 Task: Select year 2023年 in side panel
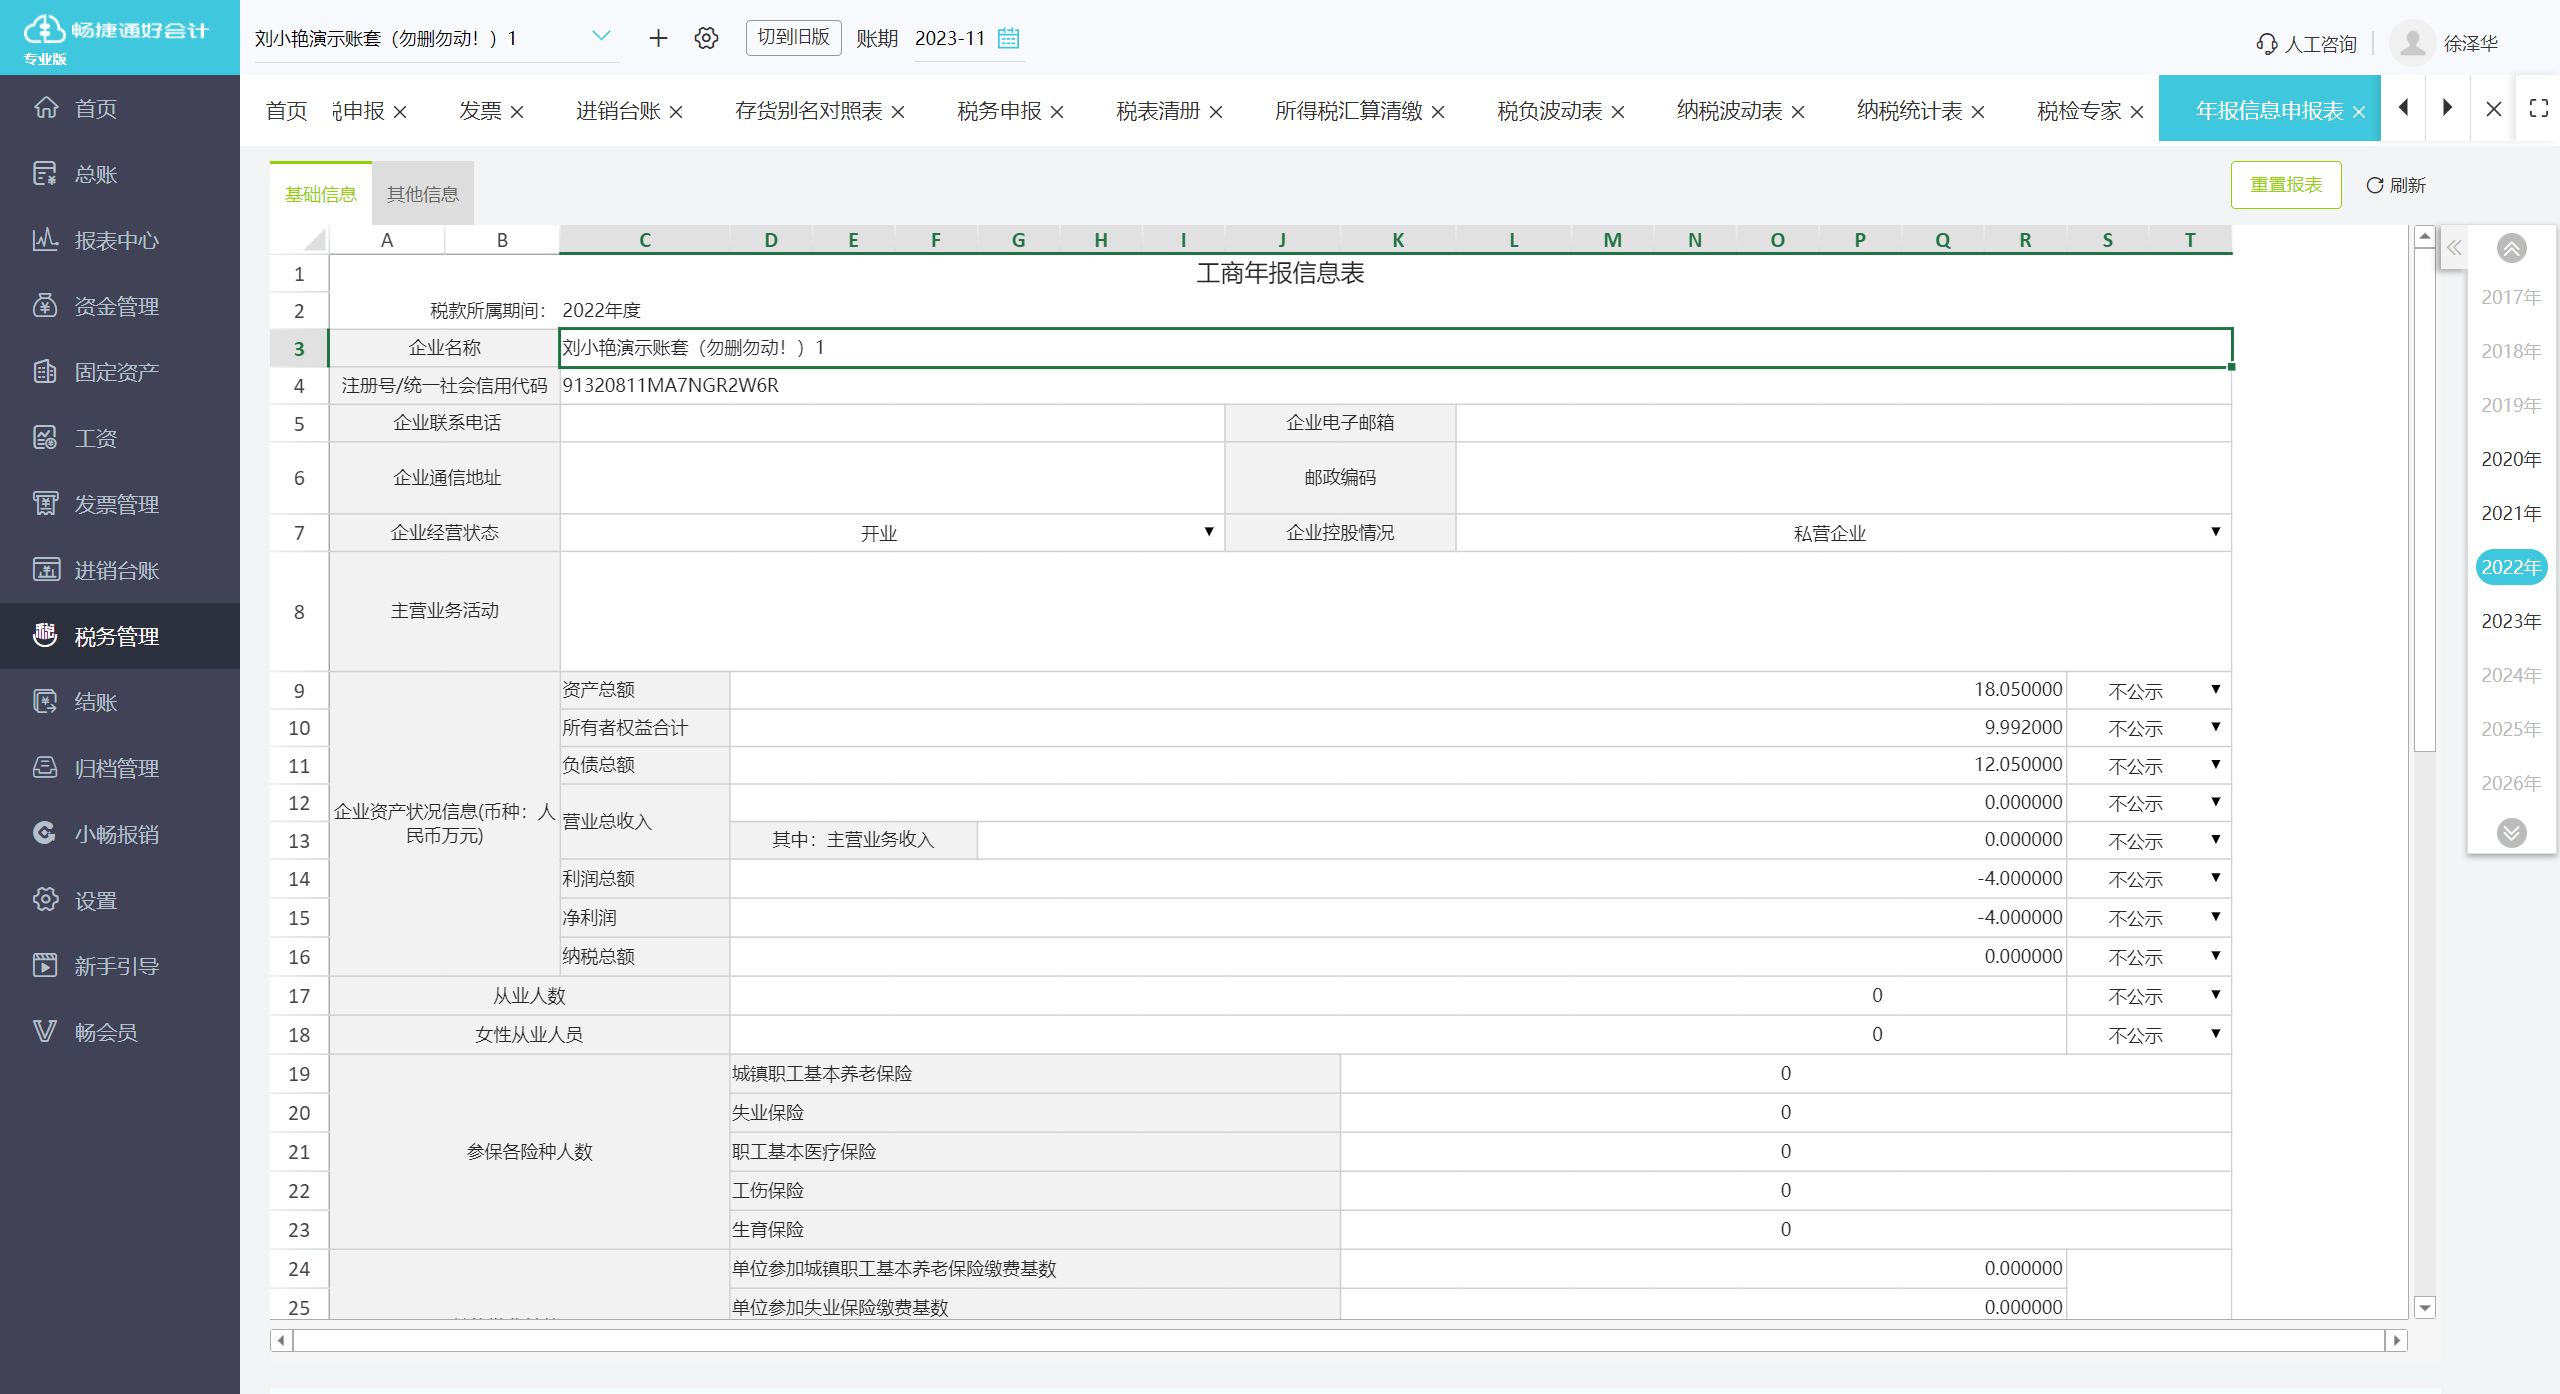pyautogui.click(x=2512, y=618)
